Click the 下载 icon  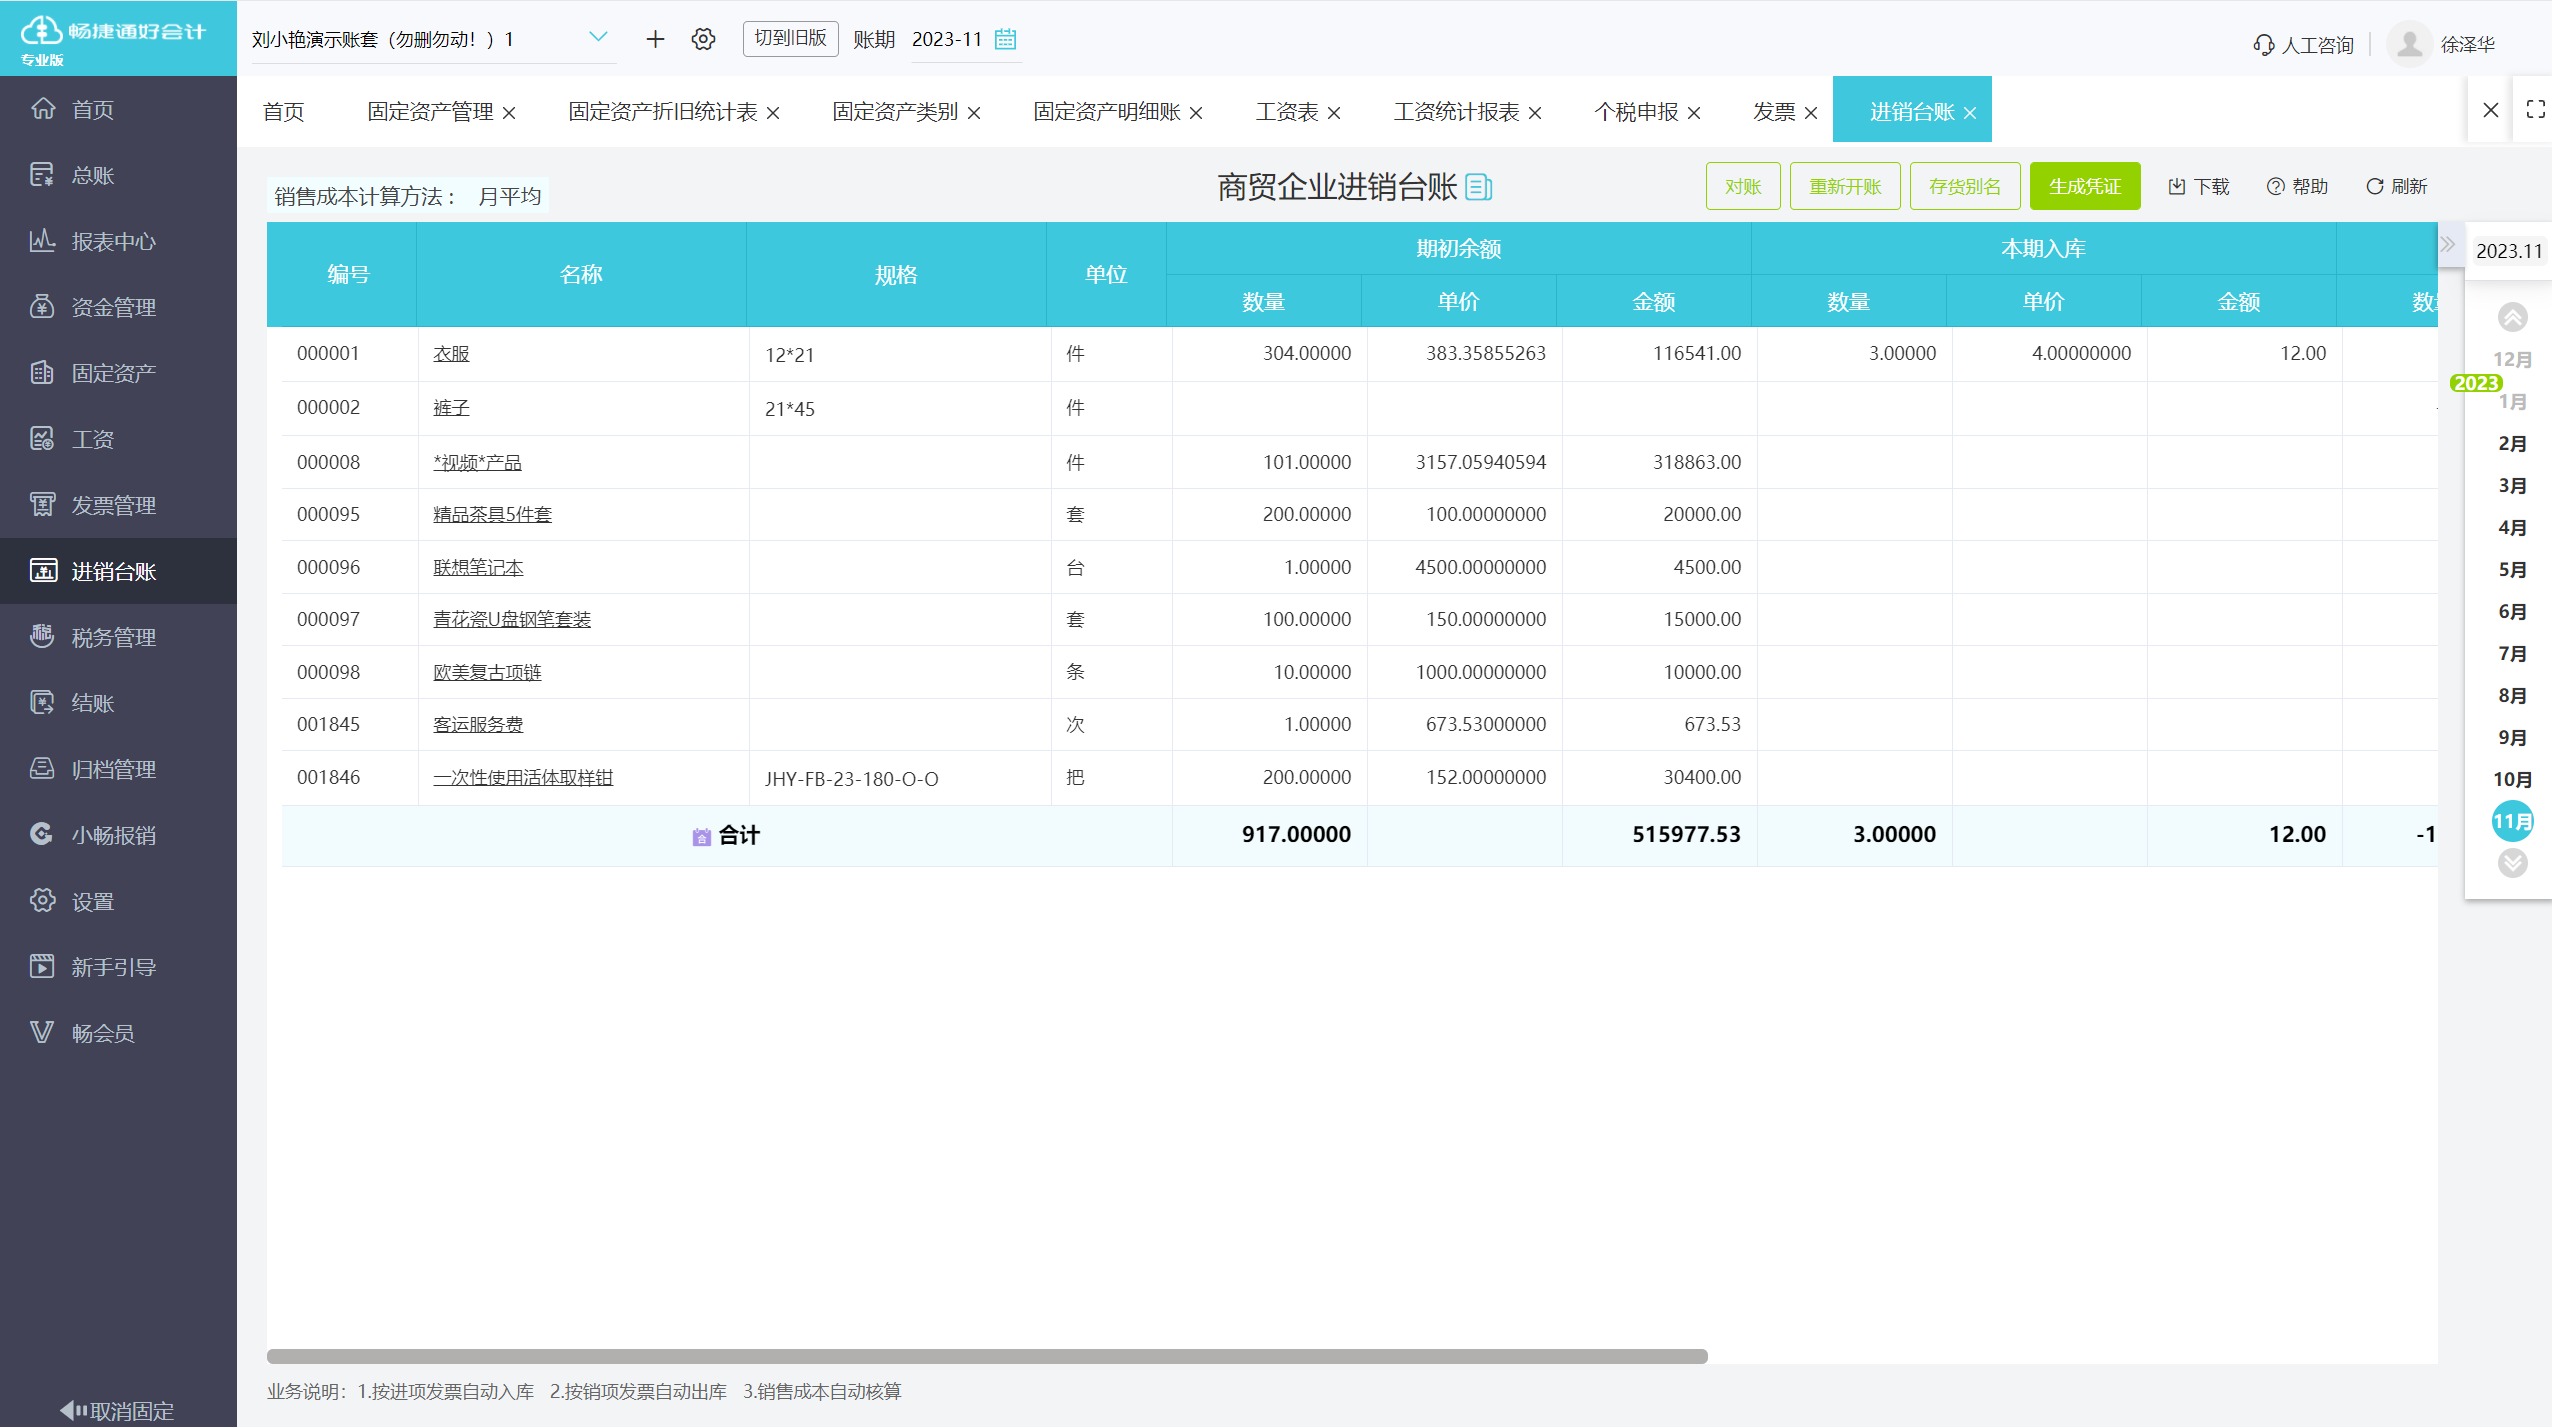pos(2175,184)
